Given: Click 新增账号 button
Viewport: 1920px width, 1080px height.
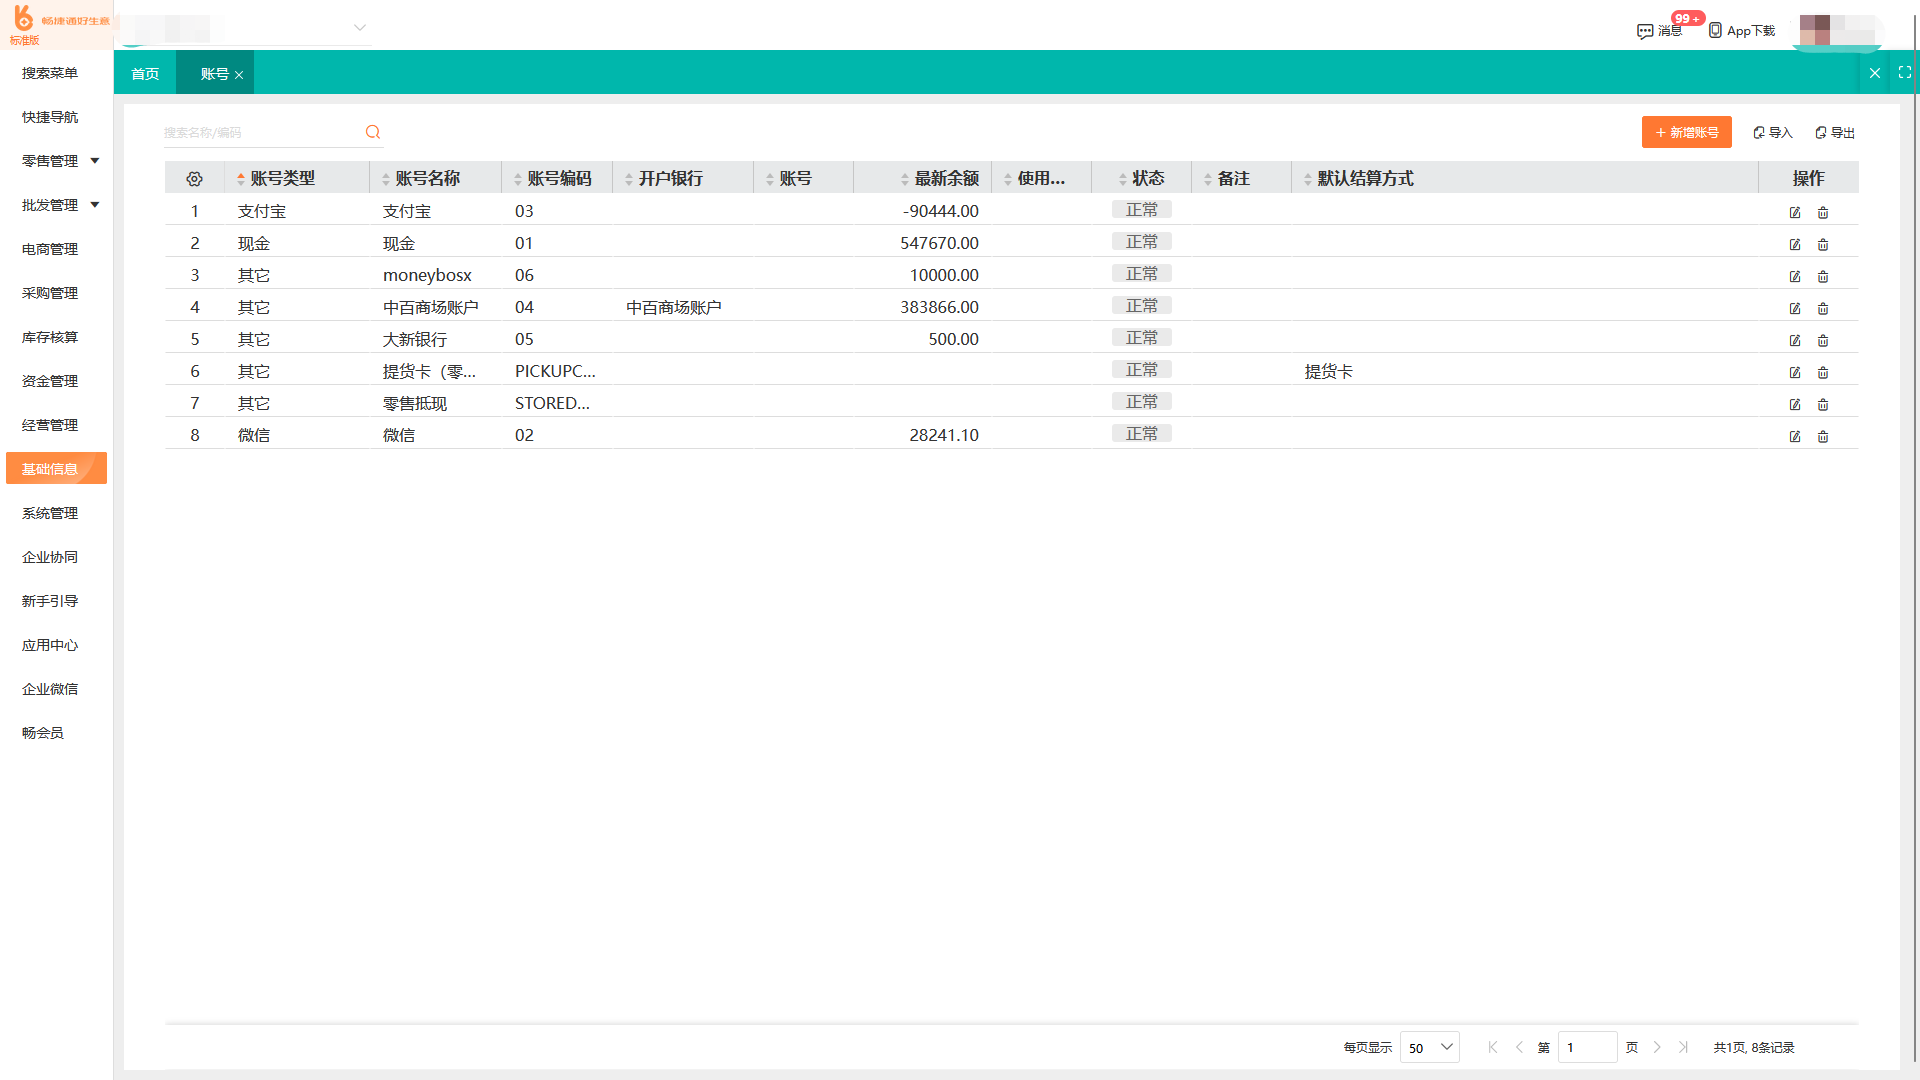Looking at the screenshot, I should point(1689,132).
